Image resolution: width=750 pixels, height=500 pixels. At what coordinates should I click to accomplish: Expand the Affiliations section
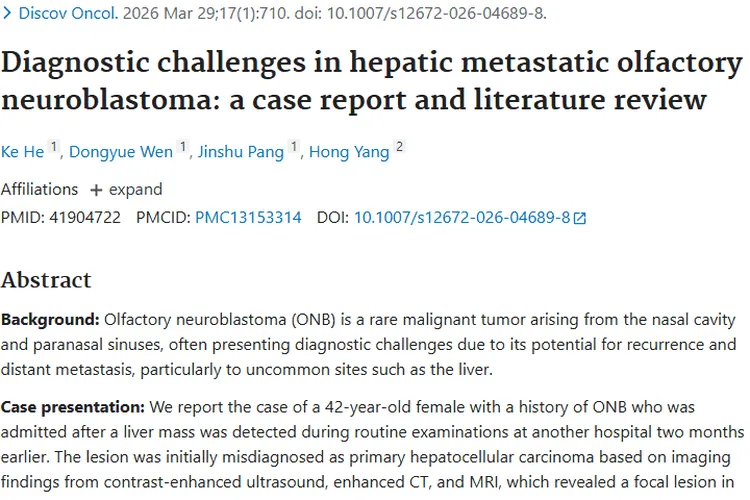126,189
